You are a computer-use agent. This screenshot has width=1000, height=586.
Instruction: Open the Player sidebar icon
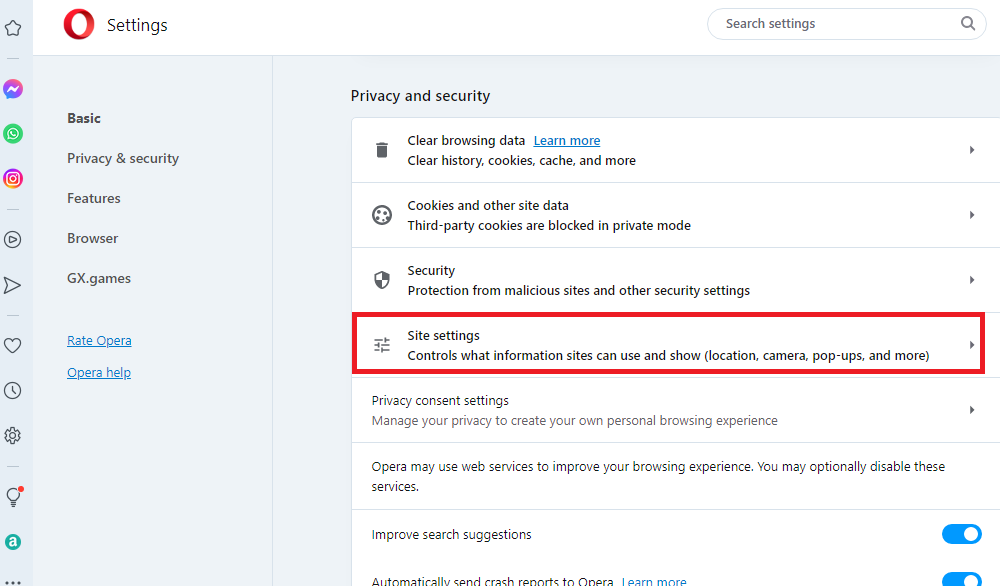point(13,239)
